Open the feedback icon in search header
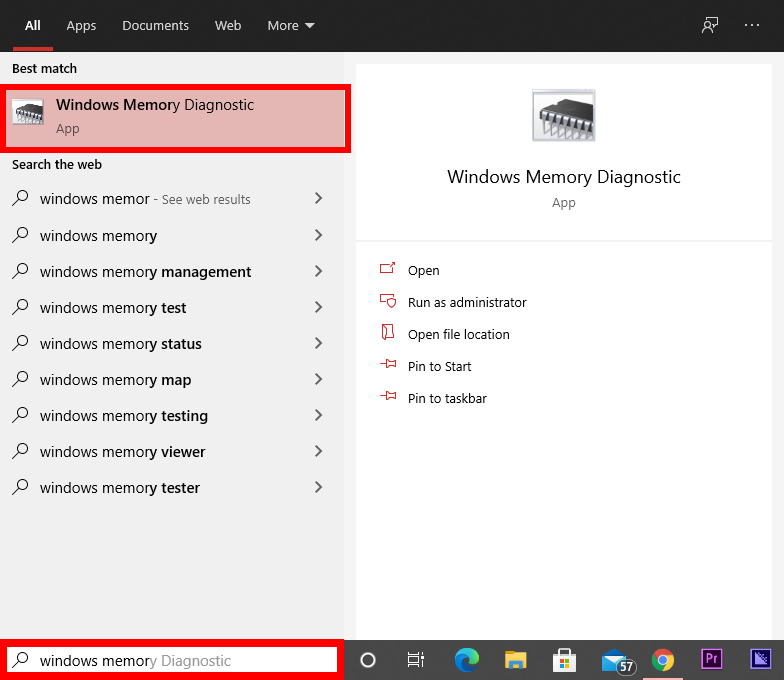 click(x=710, y=25)
